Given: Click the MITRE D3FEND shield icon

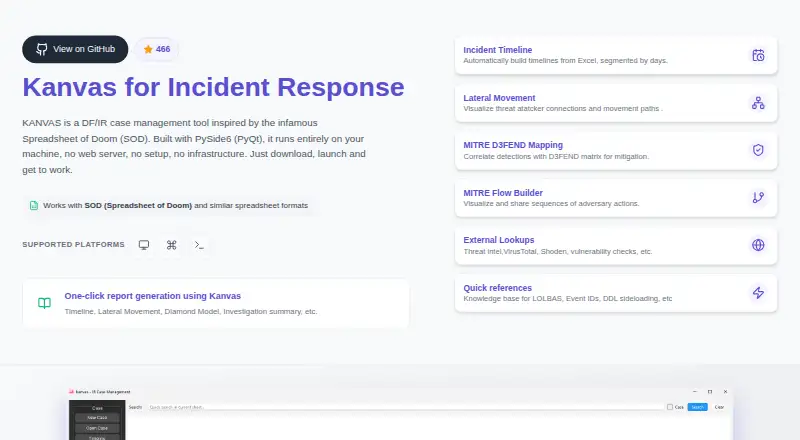Looking at the screenshot, I should [x=758, y=150].
